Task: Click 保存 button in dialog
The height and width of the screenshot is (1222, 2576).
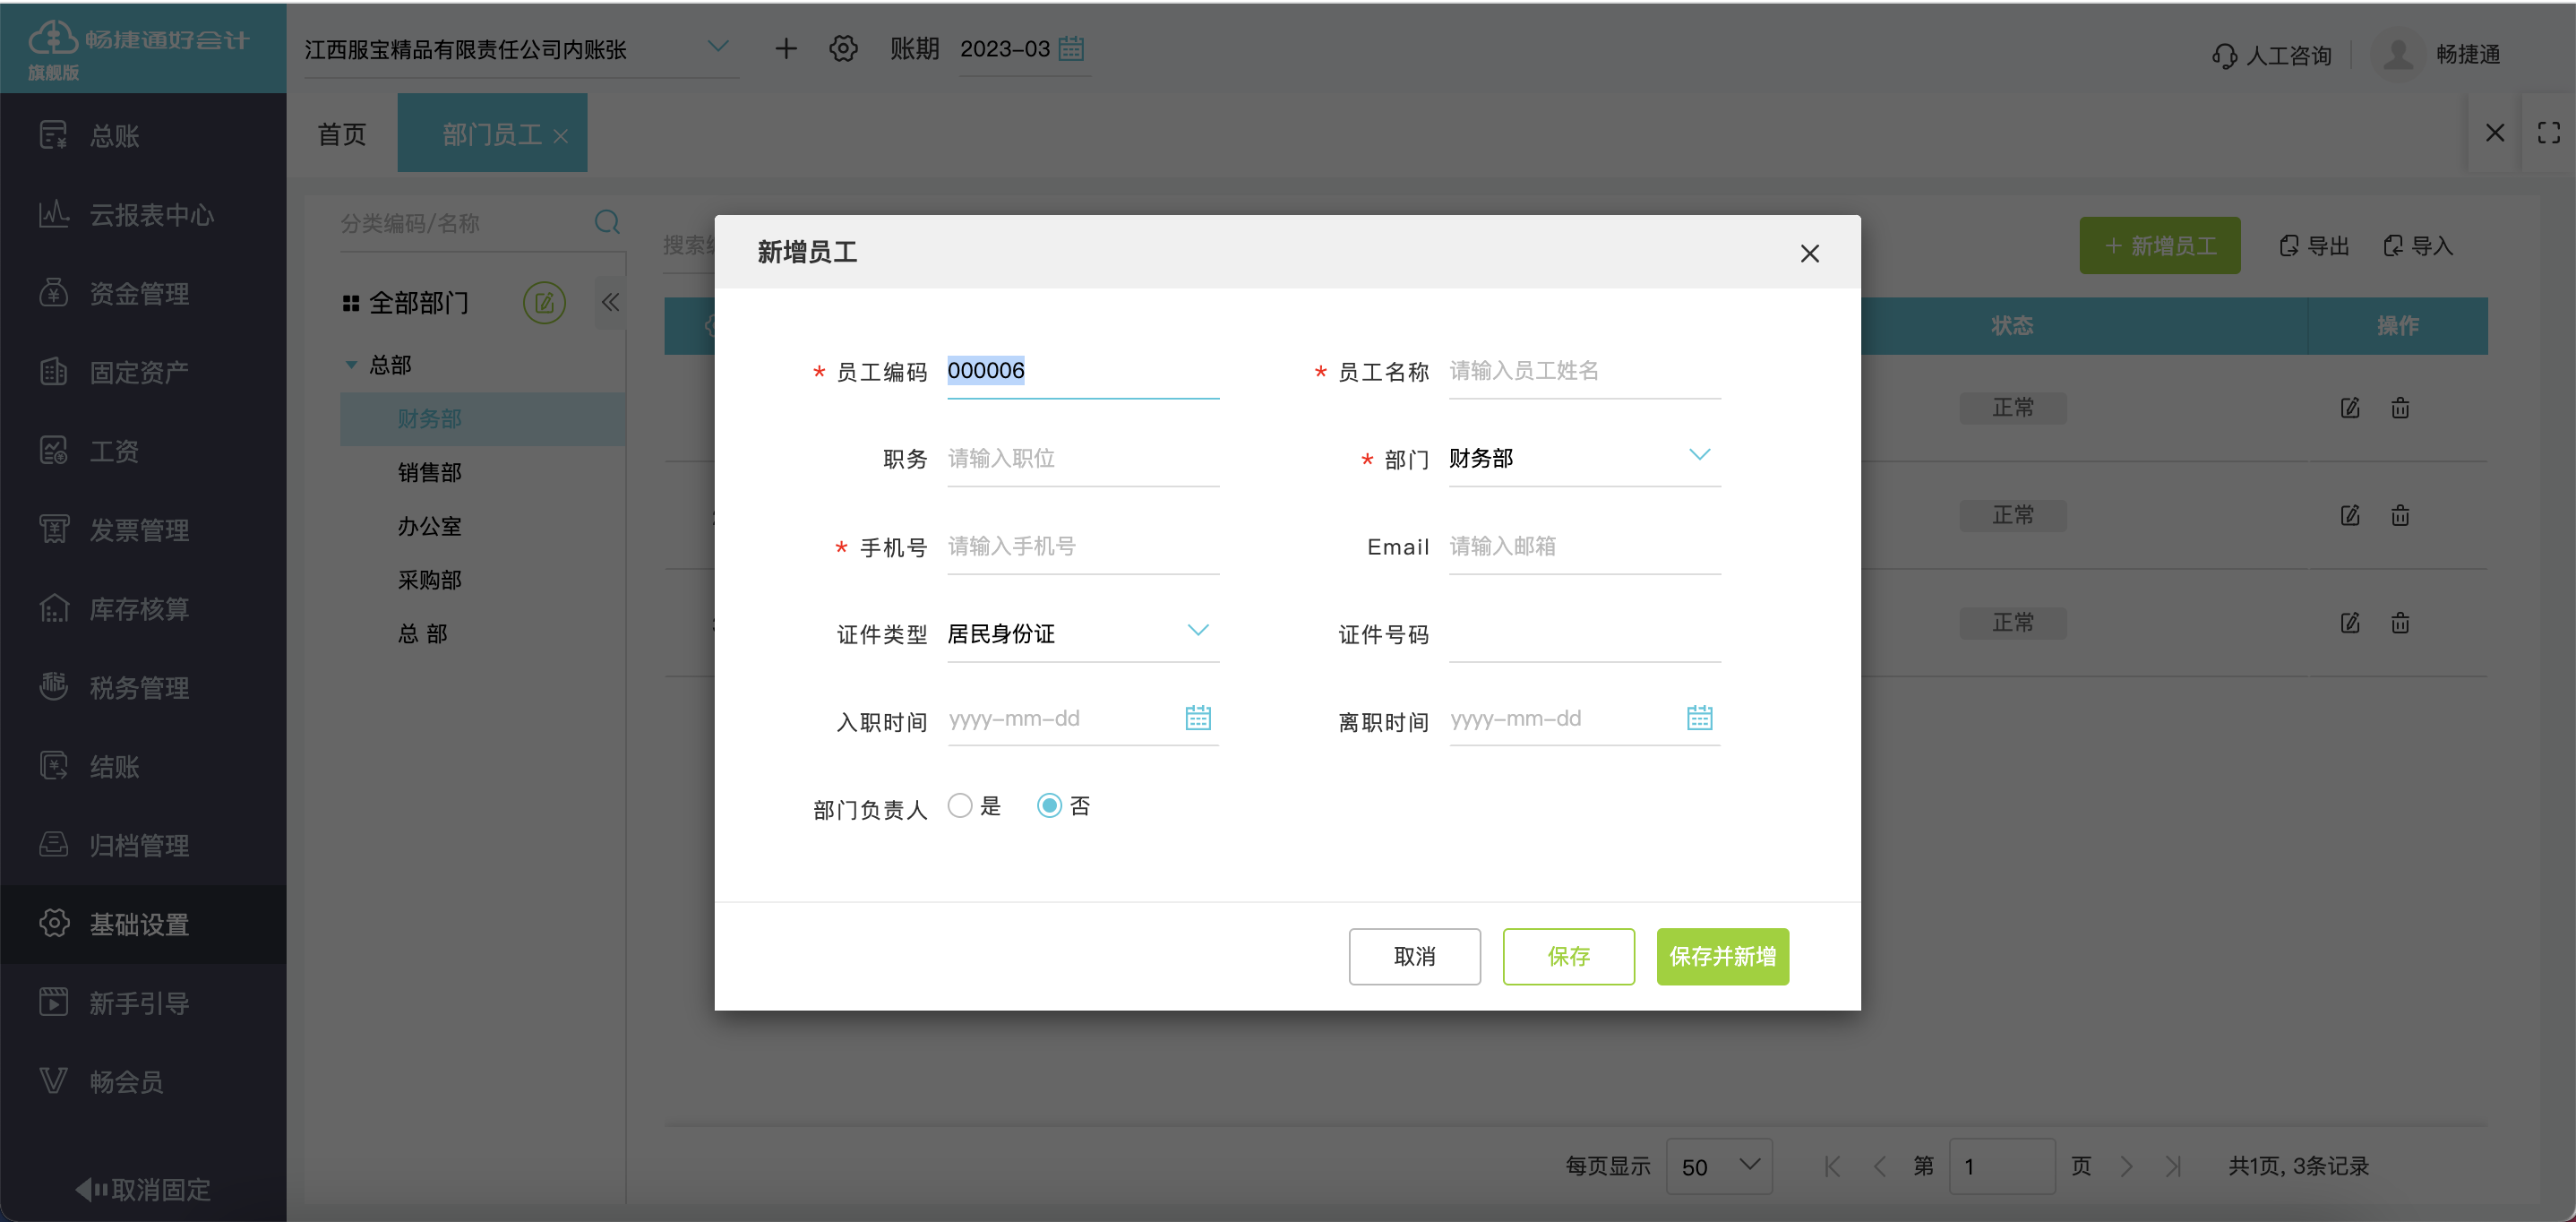Action: 1569,952
